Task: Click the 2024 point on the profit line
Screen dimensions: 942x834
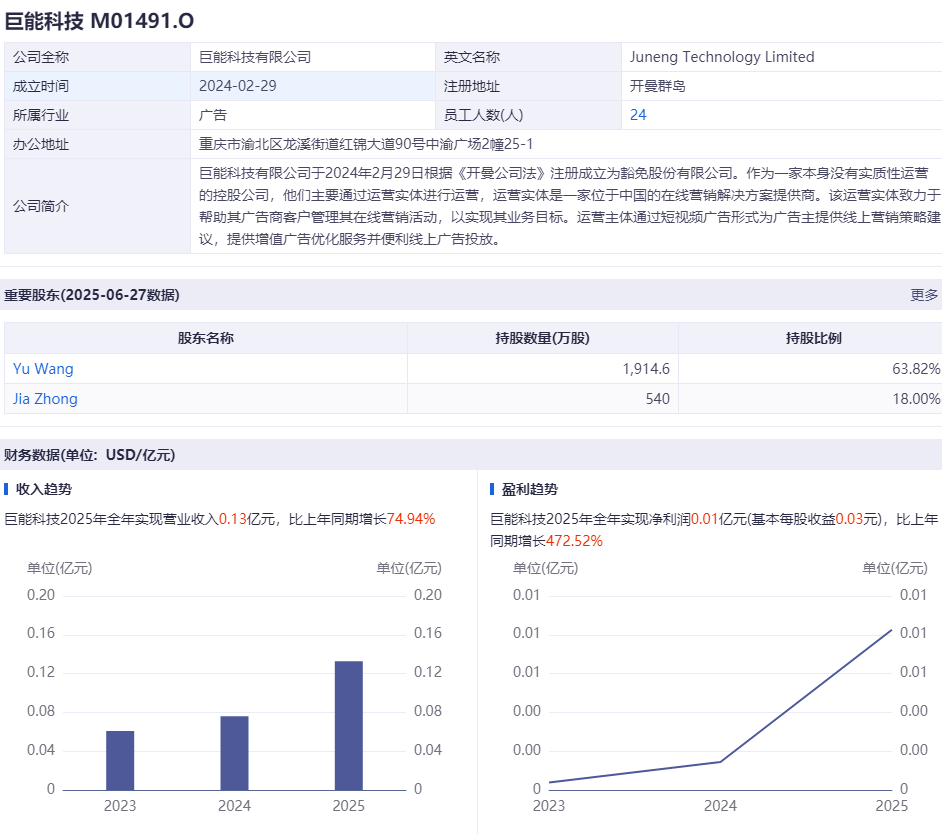Action: coord(720,761)
